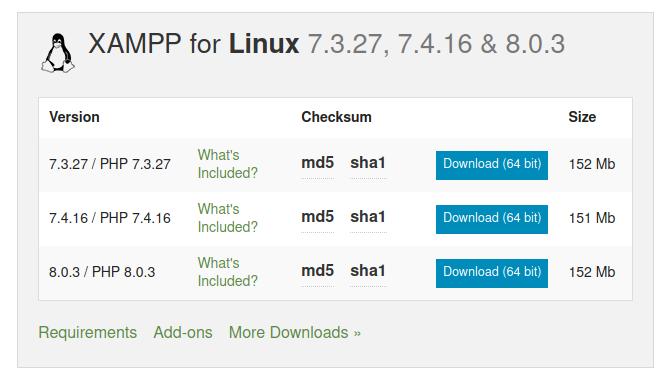Open What's Included for version 7.4.16
This screenshot has height=371, width=666.
point(228,218)
